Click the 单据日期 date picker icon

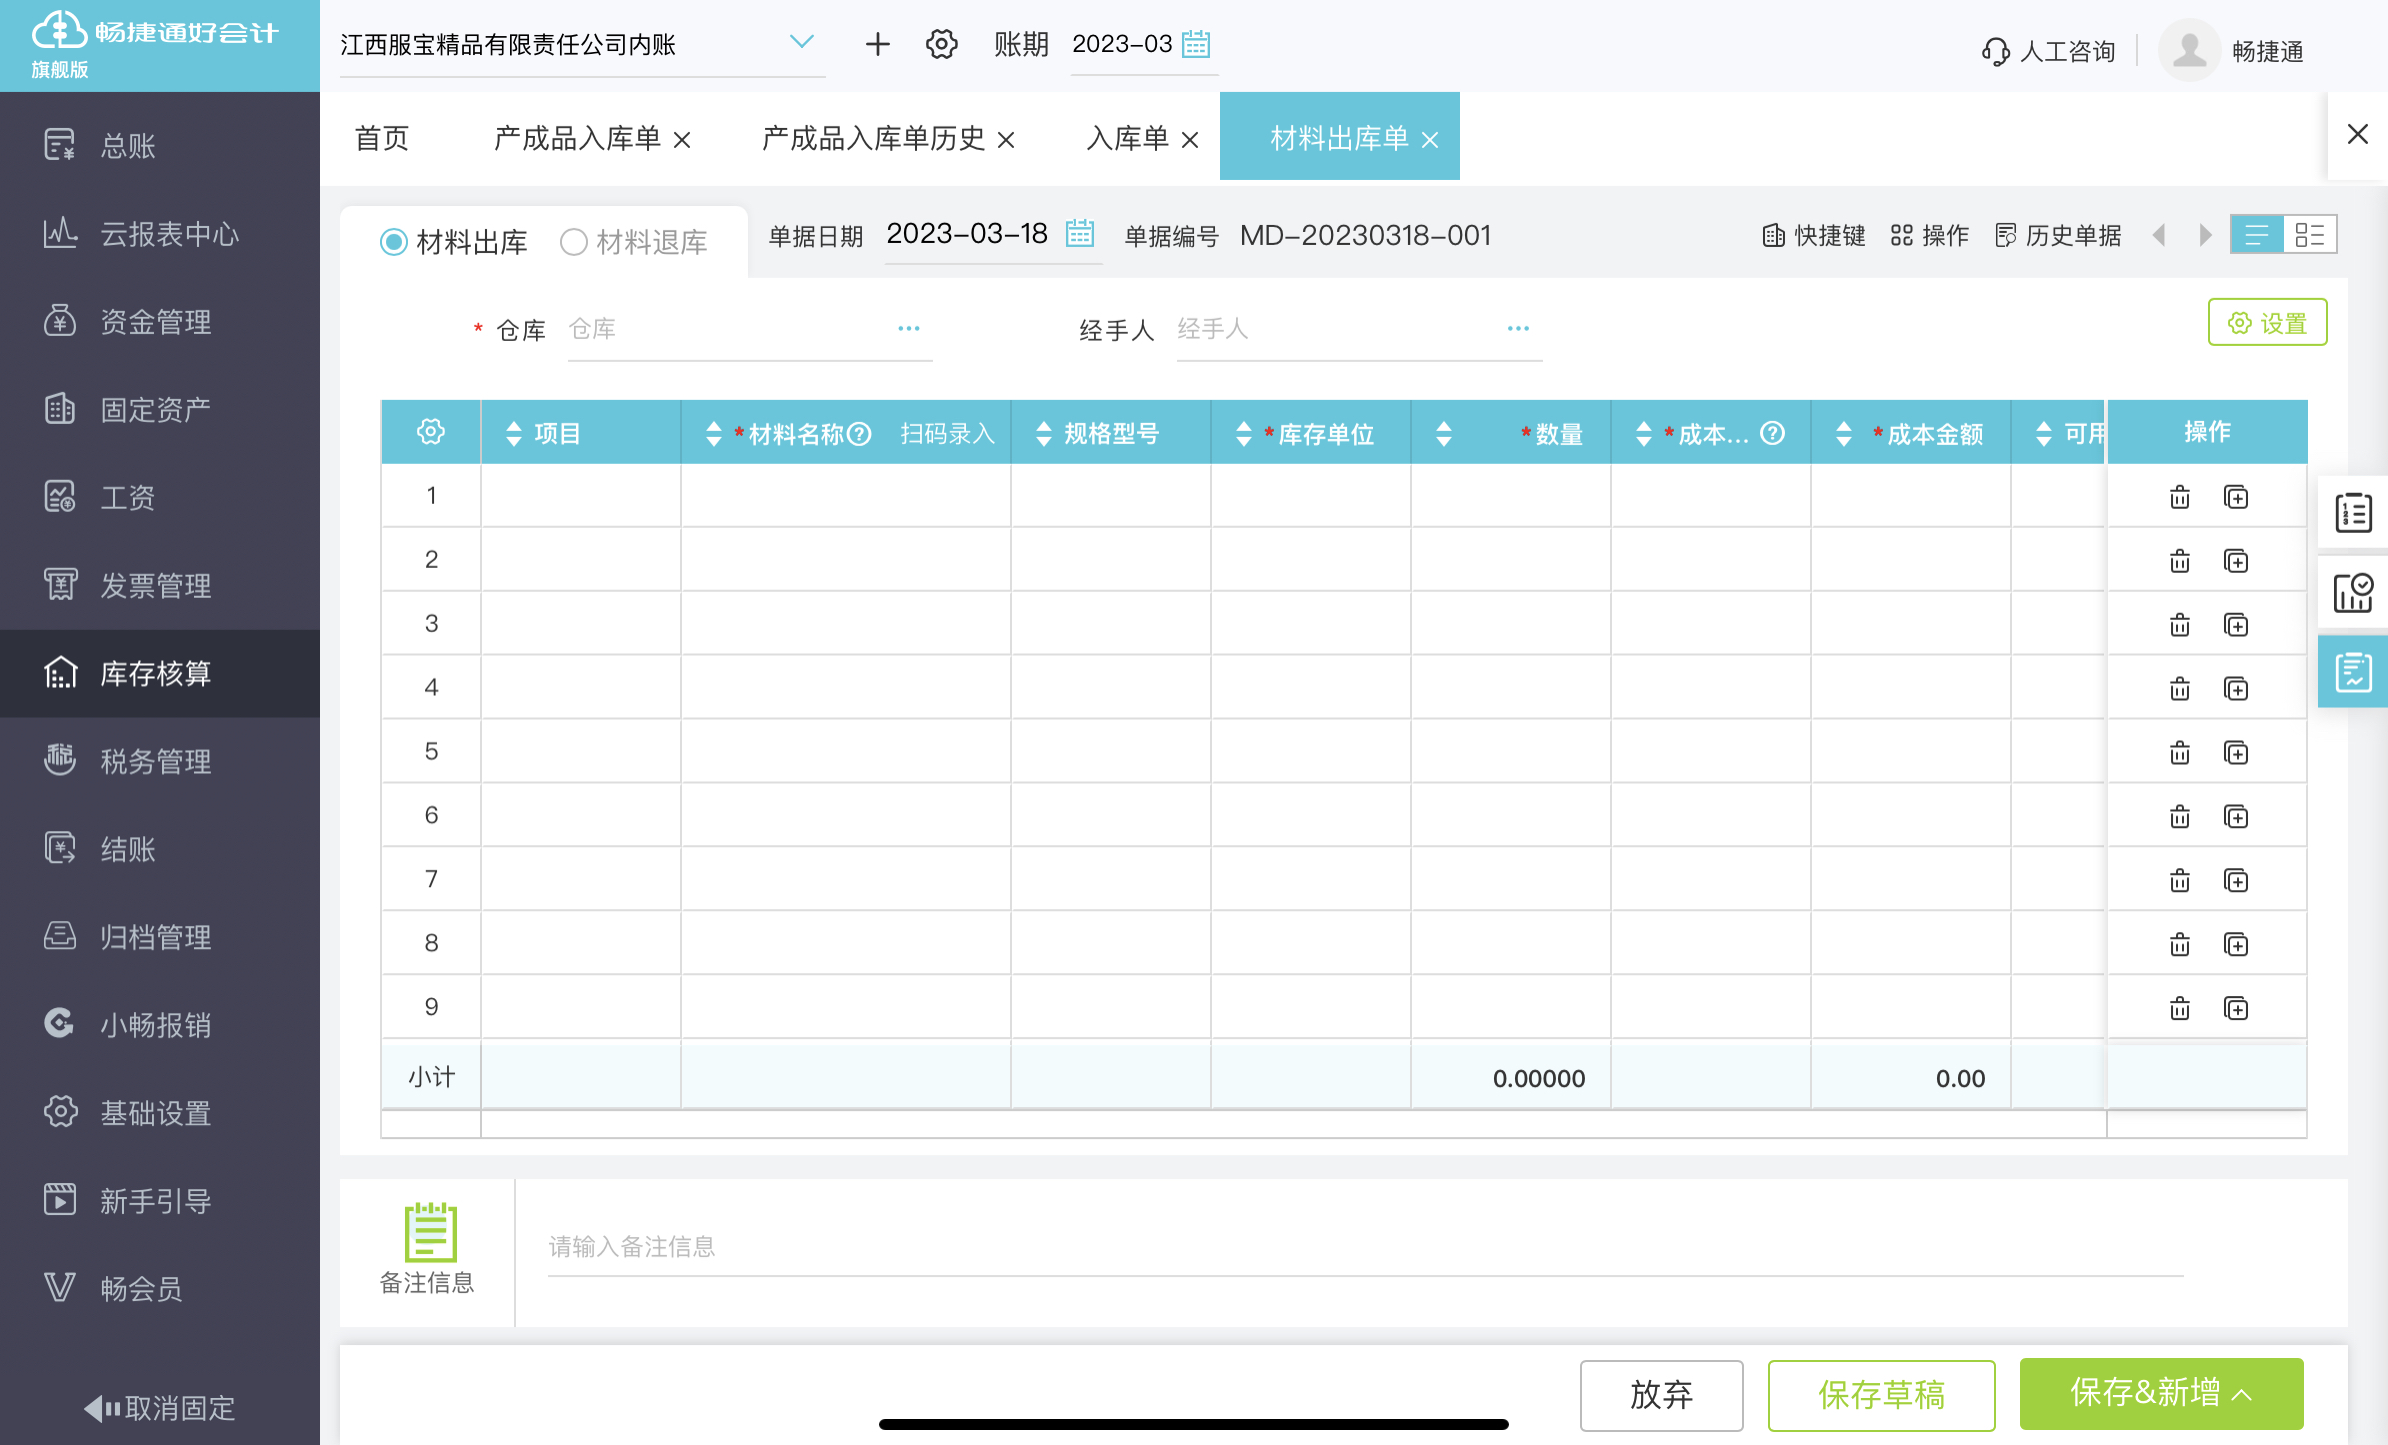point(1083,235)
